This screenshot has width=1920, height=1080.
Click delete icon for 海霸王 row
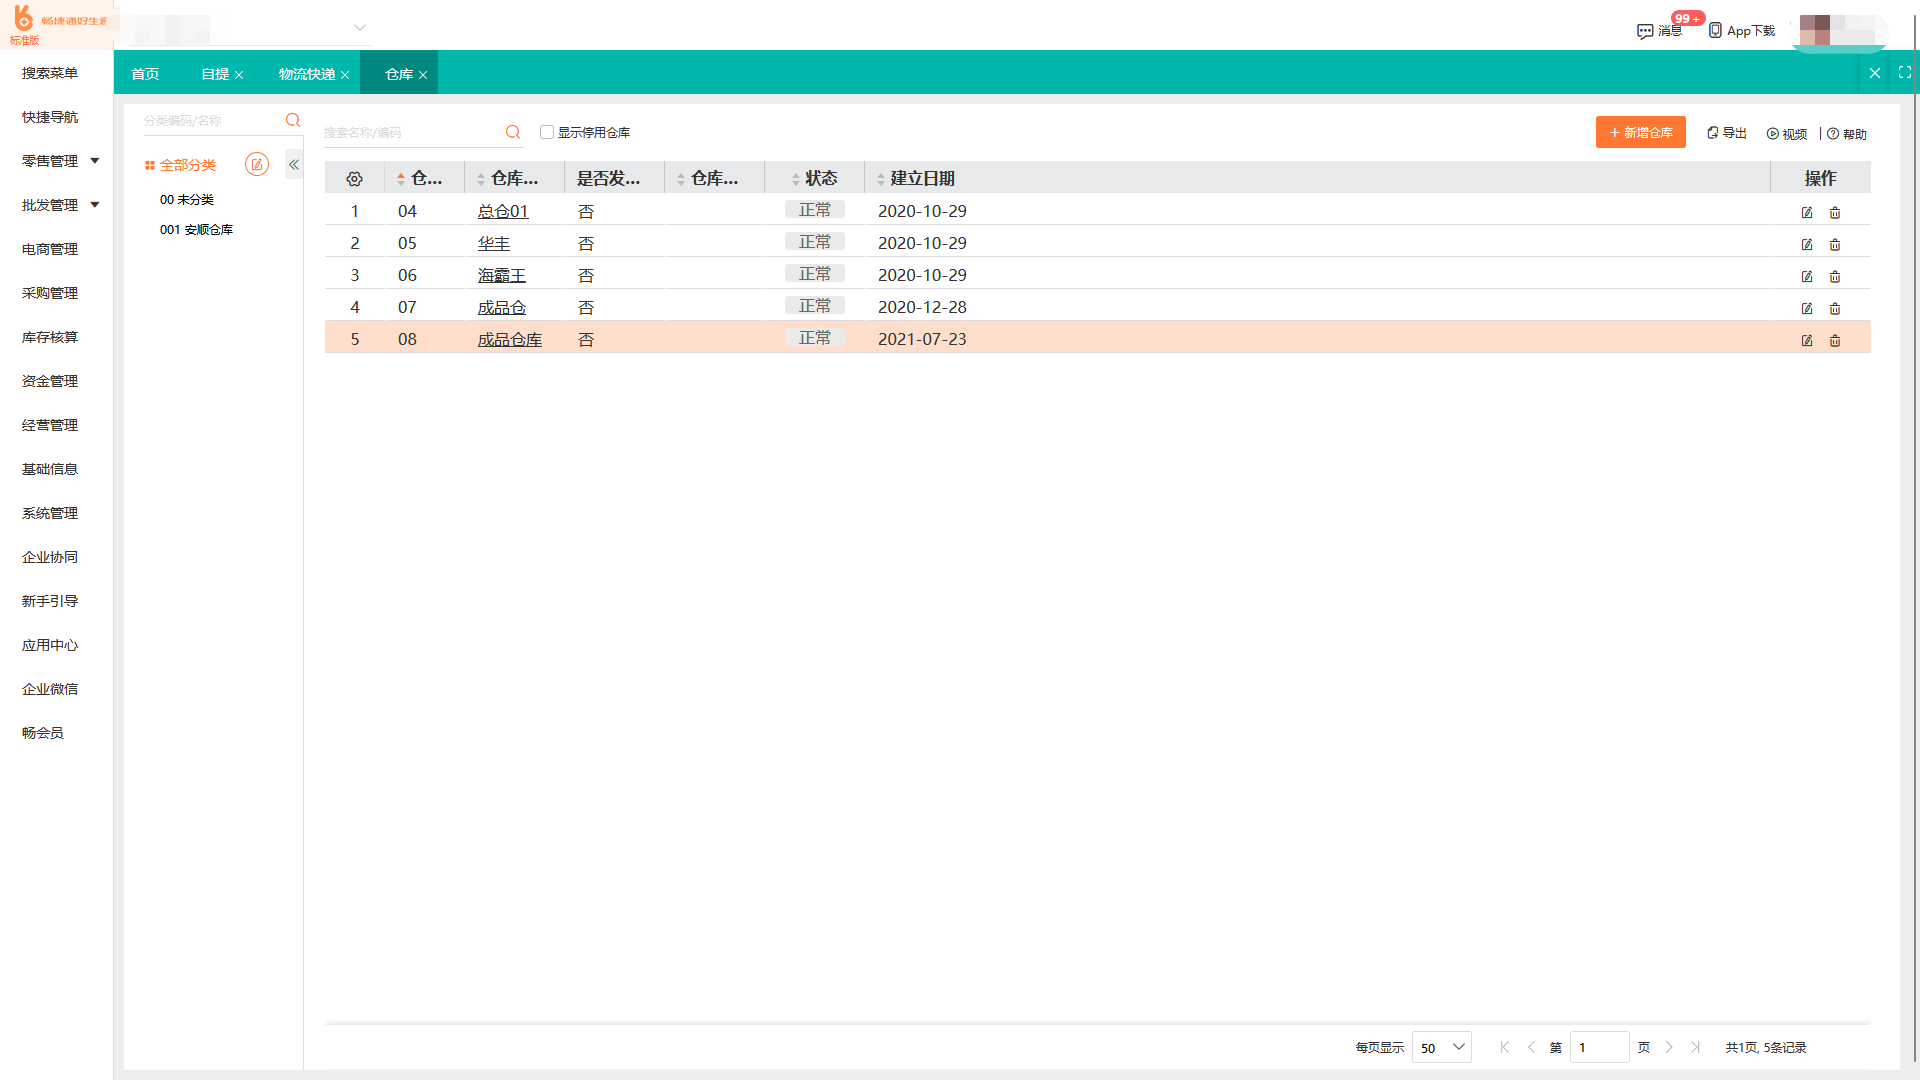coord(1834,274)
